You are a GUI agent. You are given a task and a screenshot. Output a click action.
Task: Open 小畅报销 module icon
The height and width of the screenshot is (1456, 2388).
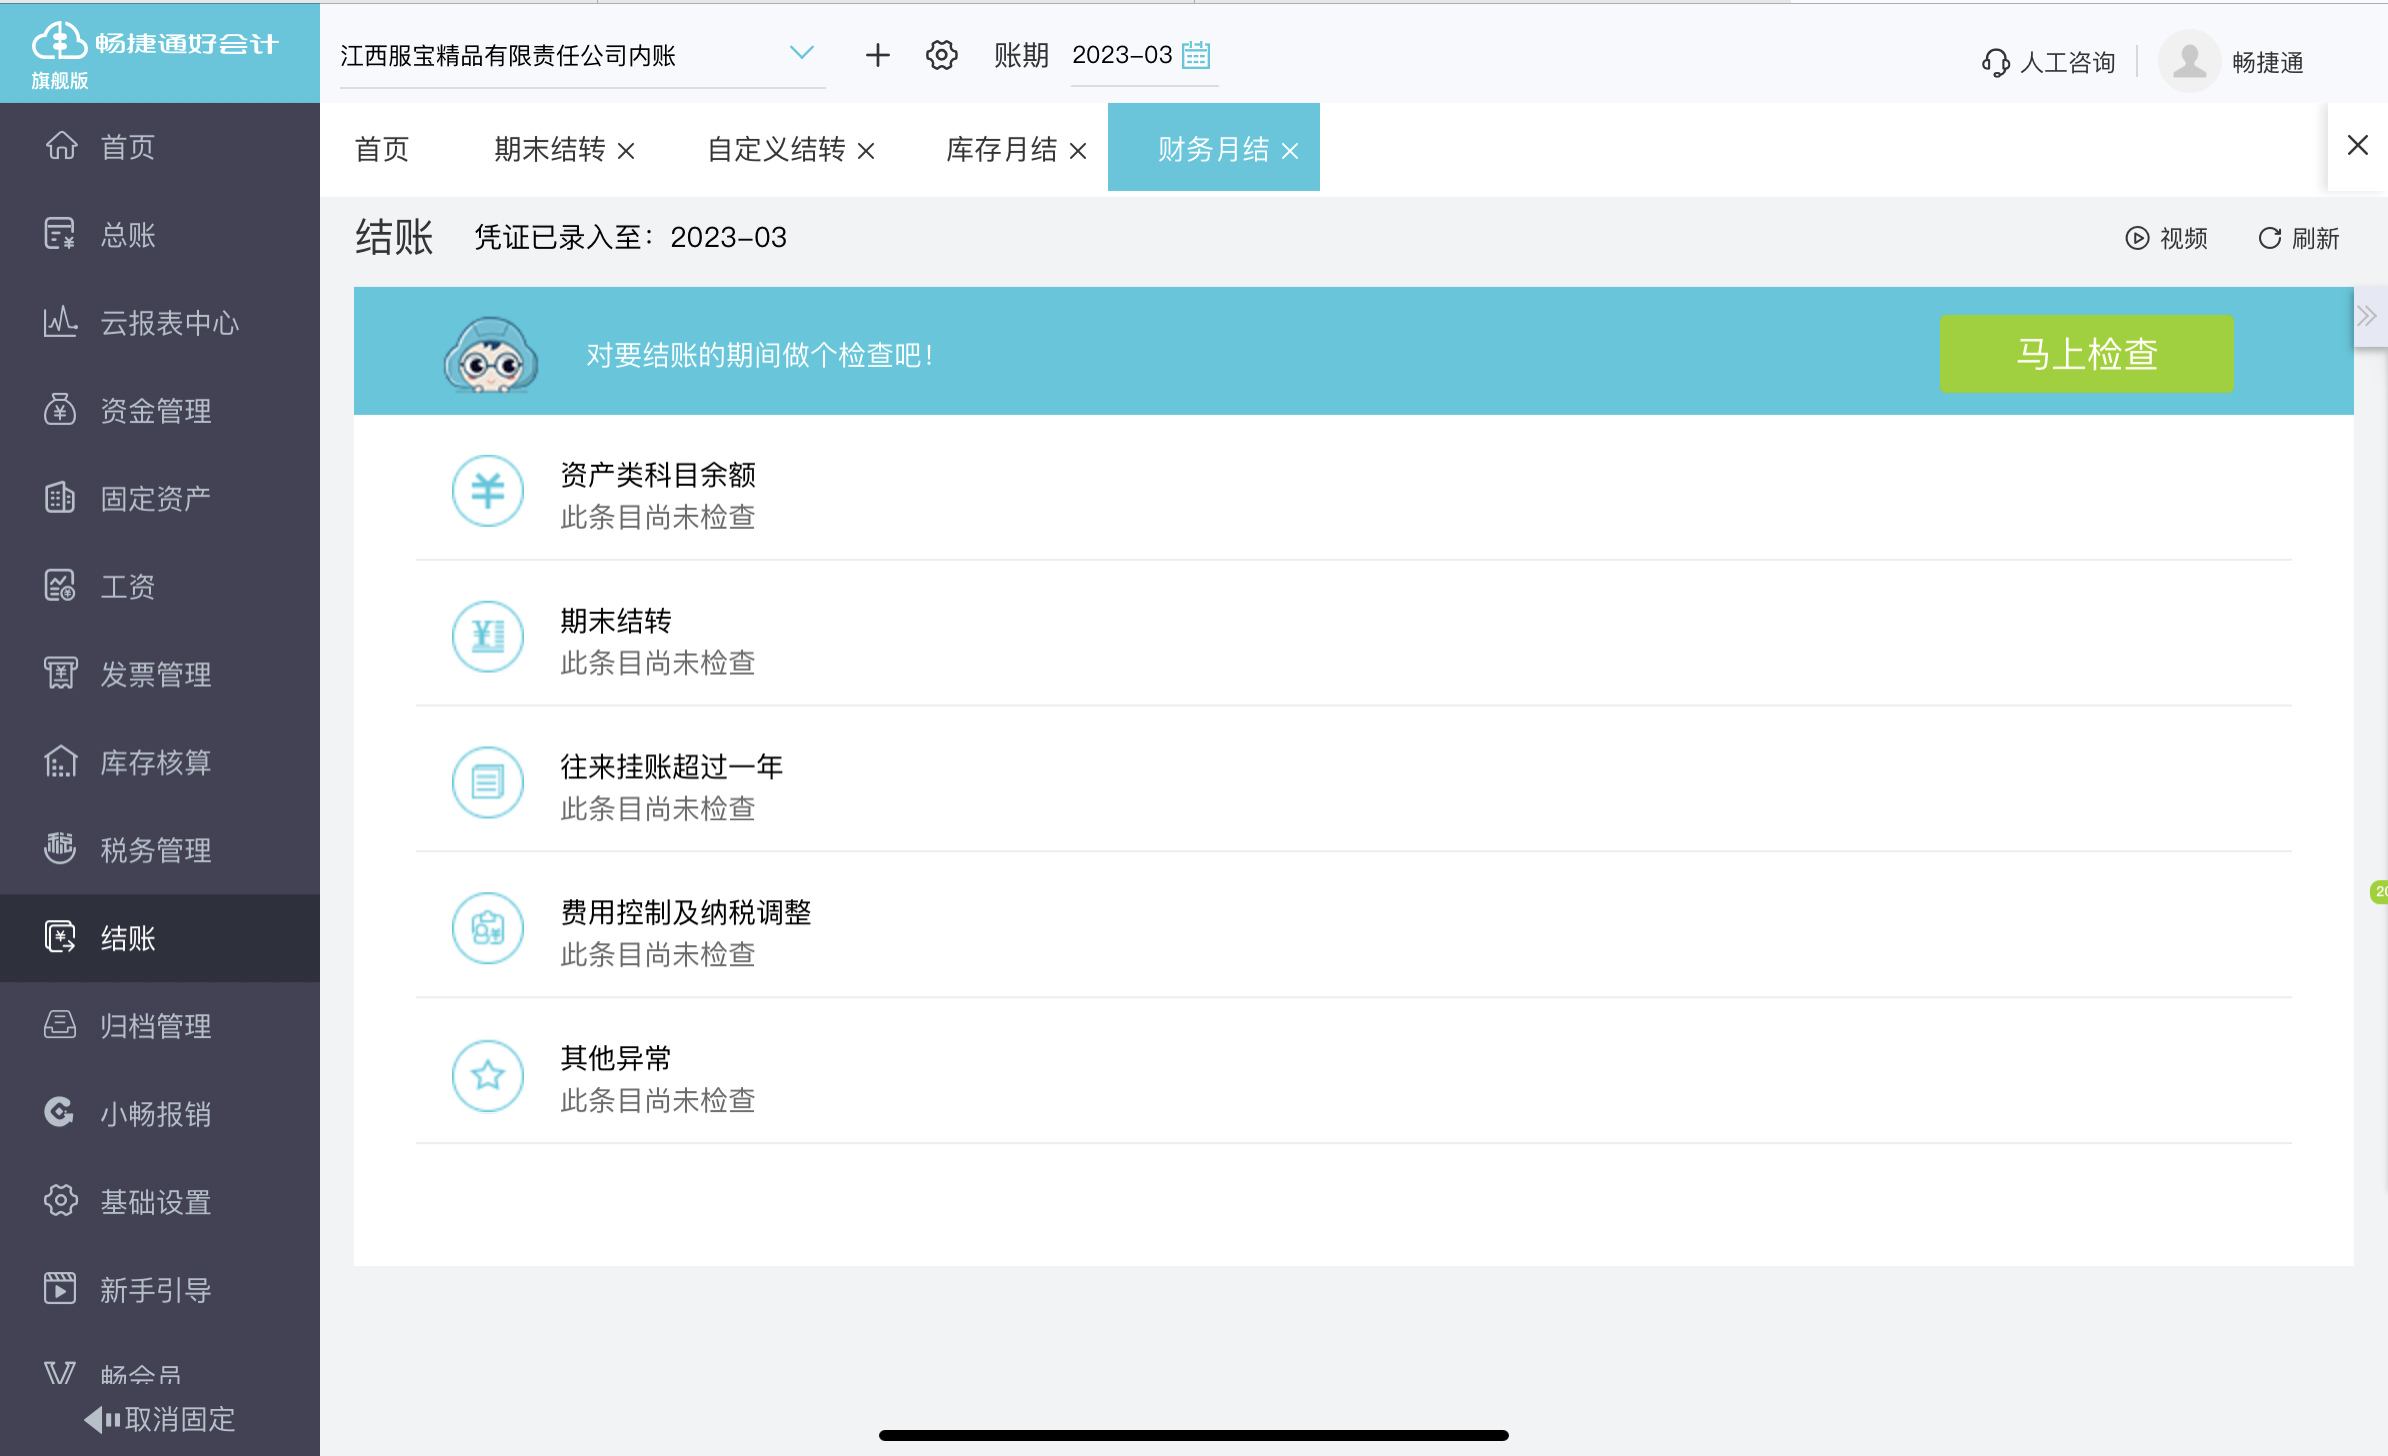coord(60,1110)
